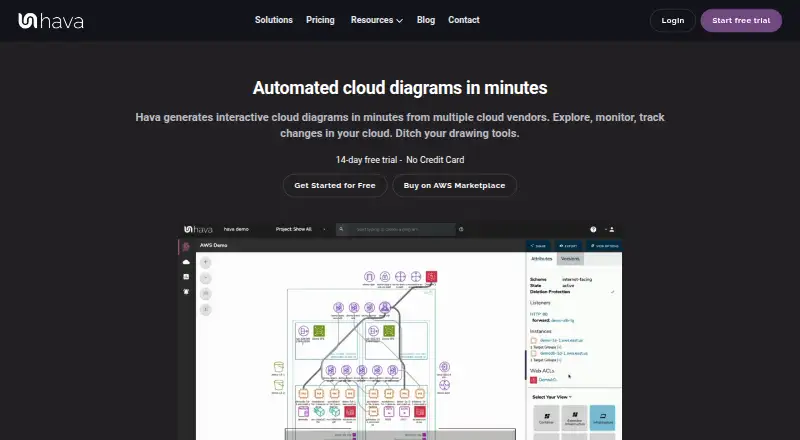
Task: Click the zoom in (+) canvas button
Action: [206, 262]
